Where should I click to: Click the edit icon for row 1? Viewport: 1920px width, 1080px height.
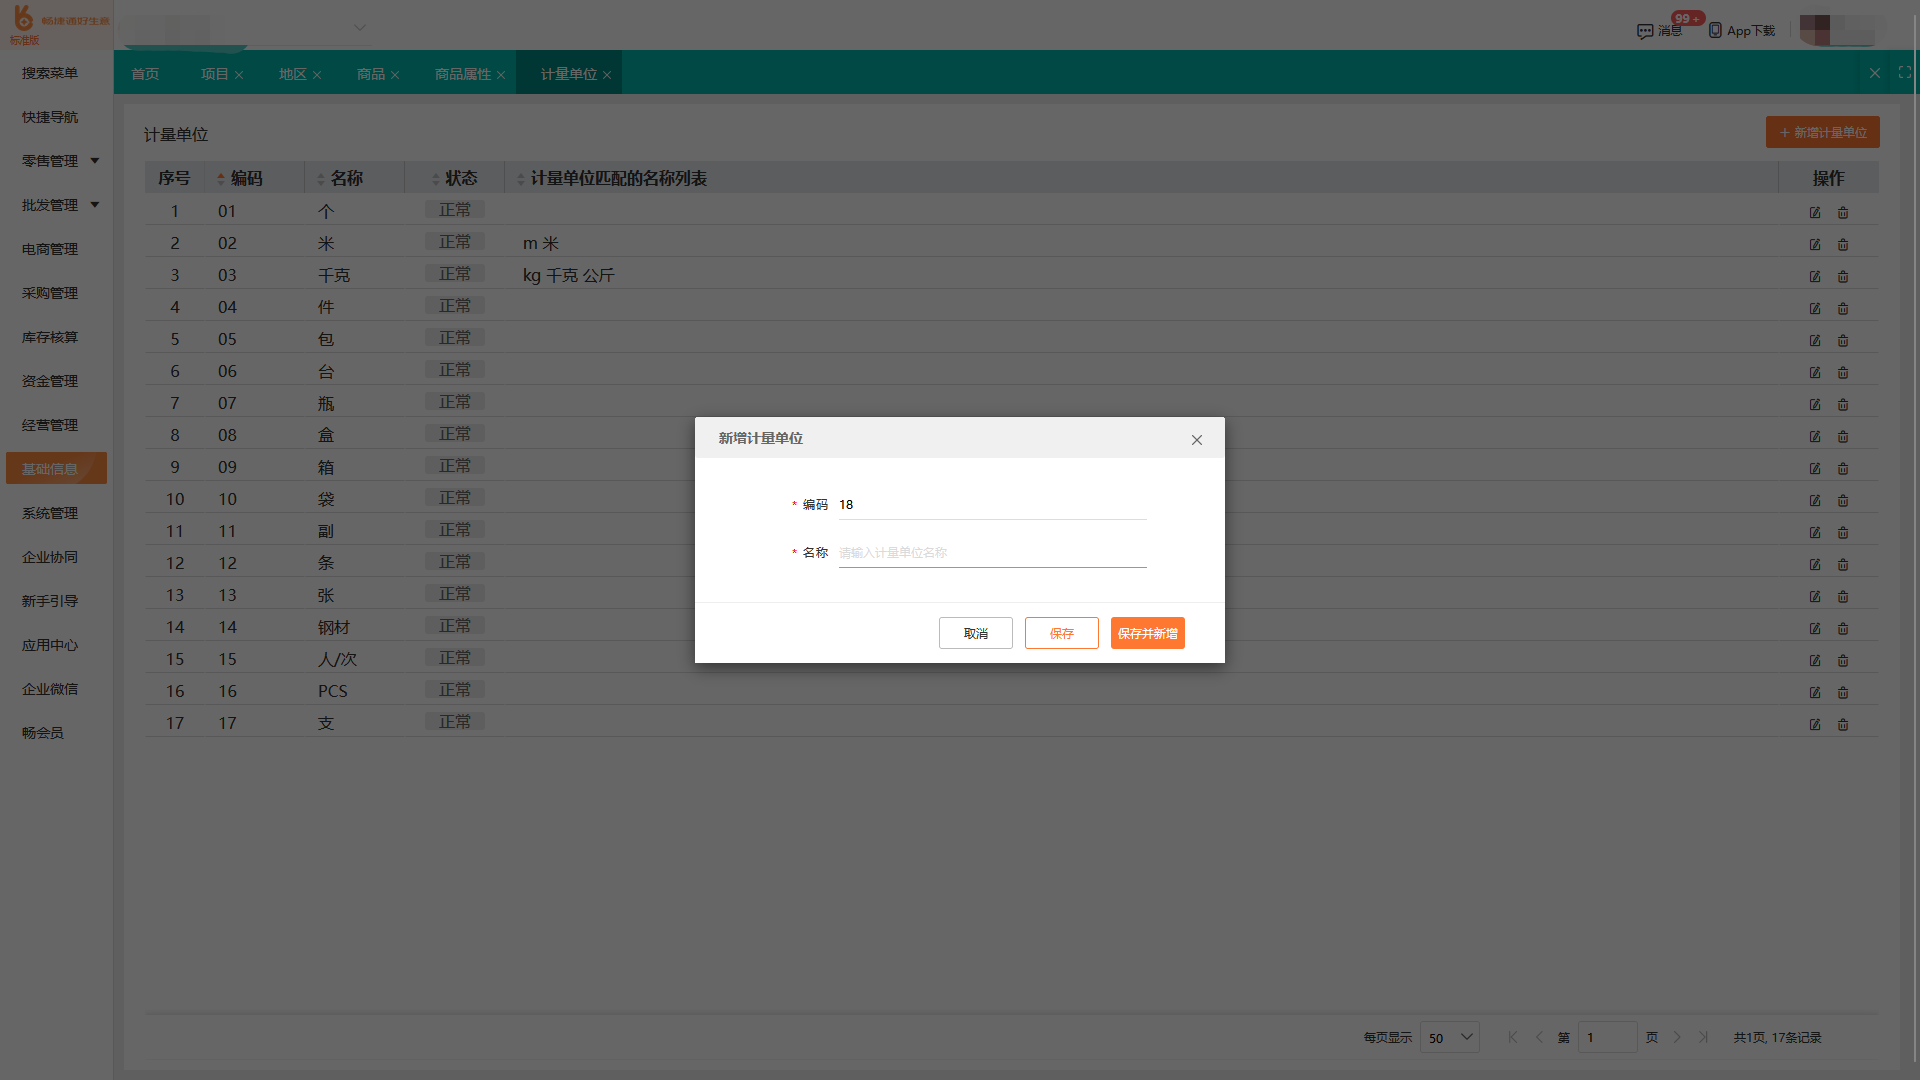[1815, 211]
